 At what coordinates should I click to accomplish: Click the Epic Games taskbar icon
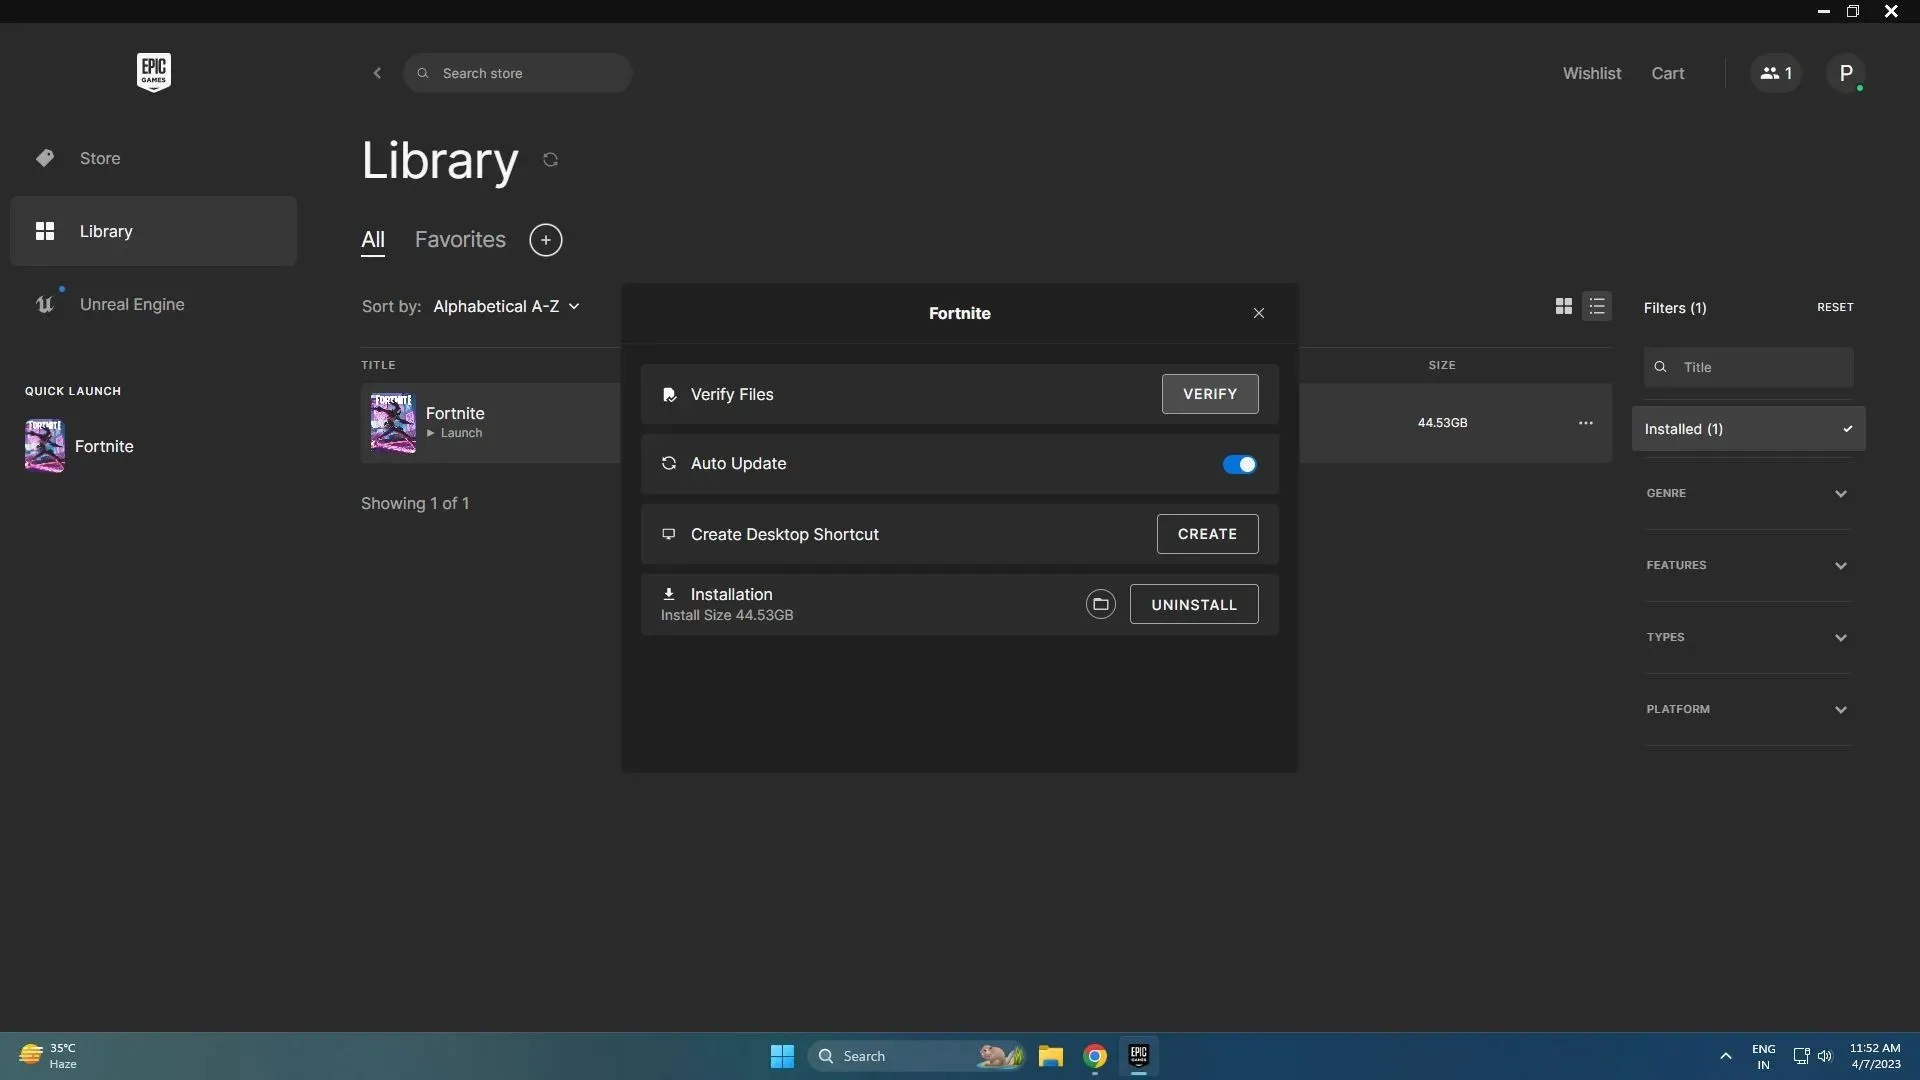click(x=1139, y=1056)
